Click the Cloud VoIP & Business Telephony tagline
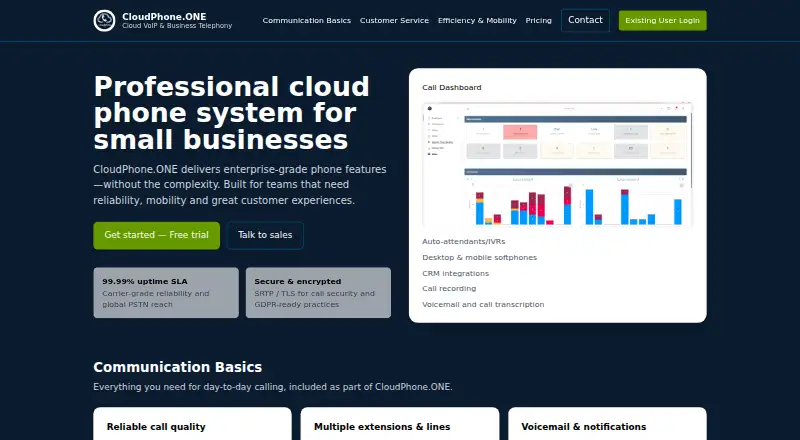Viewport: 800px width, 440px height. [x=177, y=26]
